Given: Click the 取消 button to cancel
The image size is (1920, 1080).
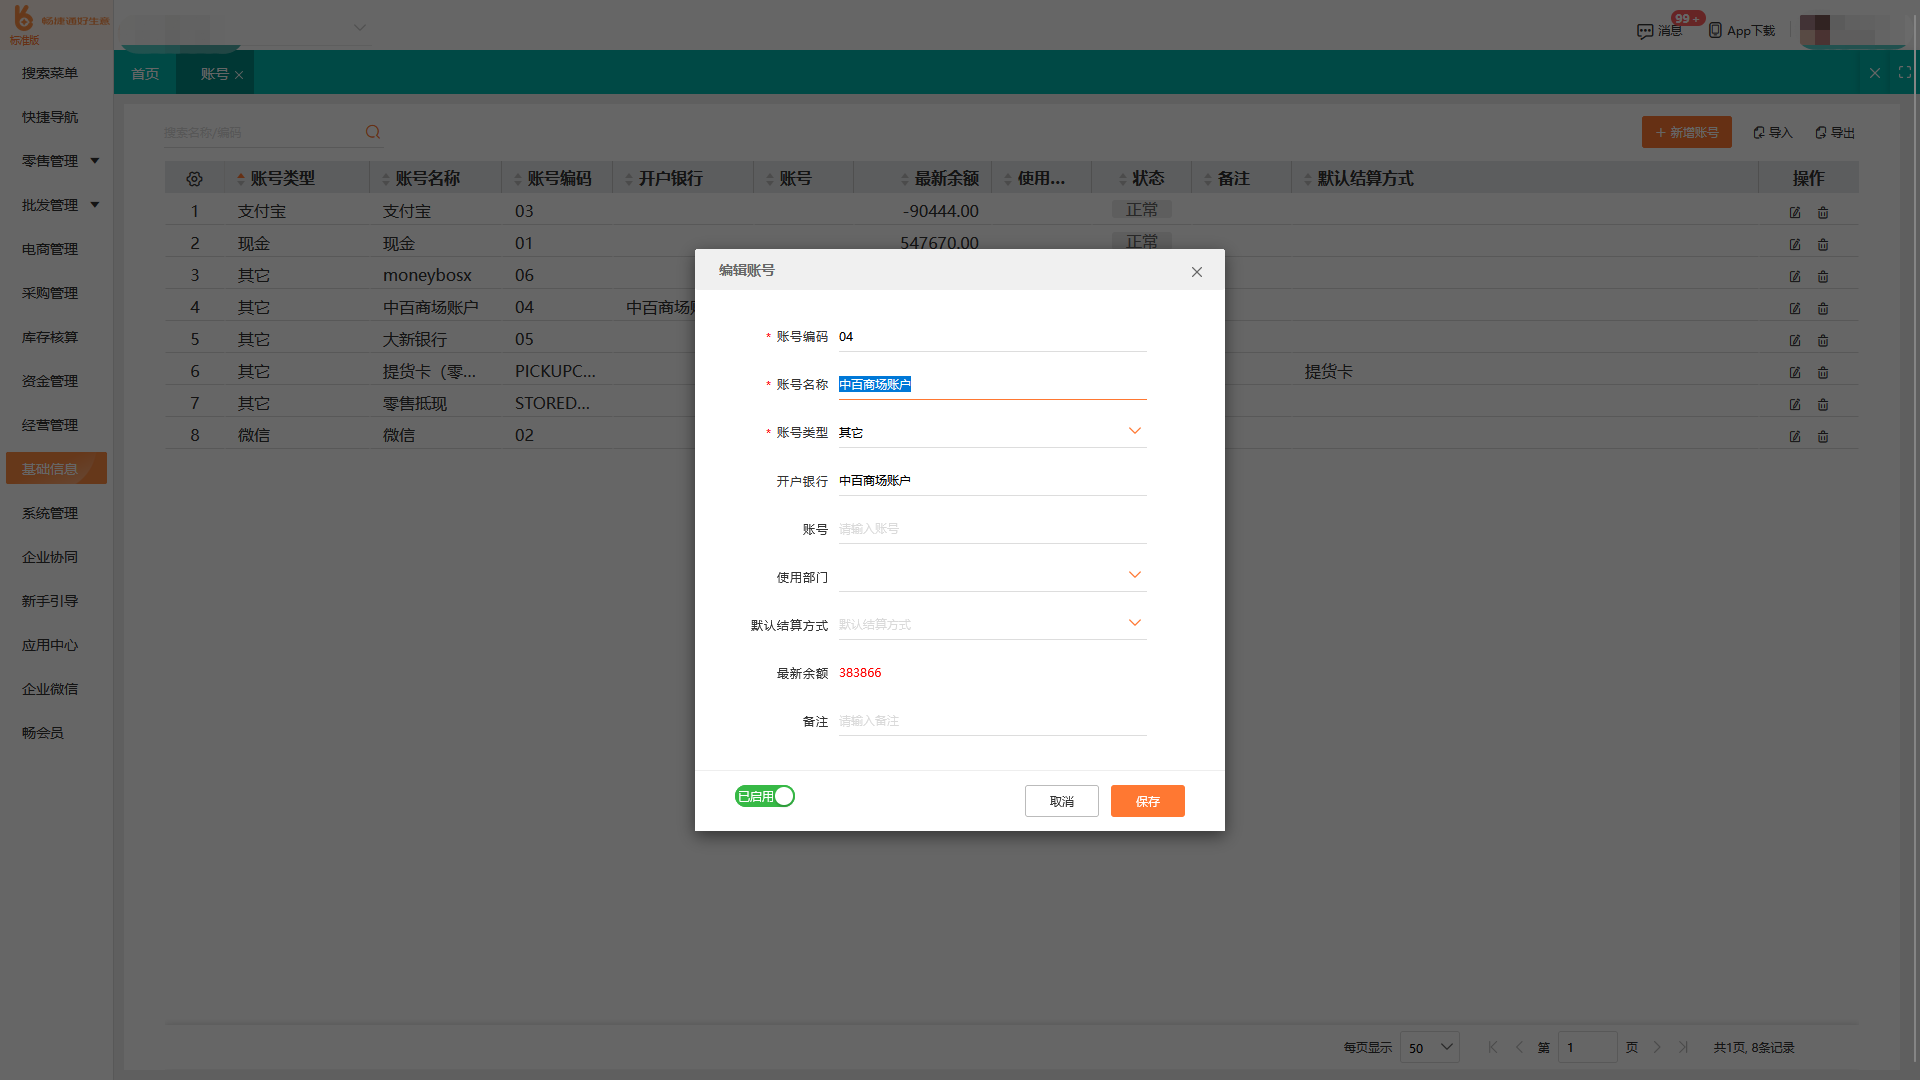Looking at the screenshot, I should [1062, 800].
